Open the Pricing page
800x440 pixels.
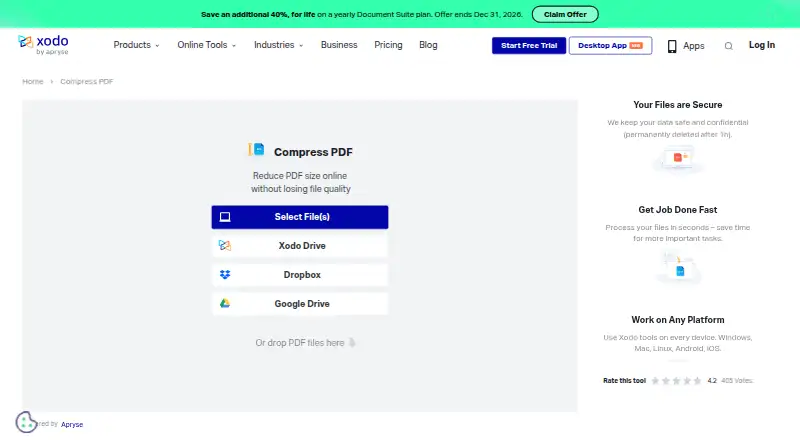click(x=388, y=45)
